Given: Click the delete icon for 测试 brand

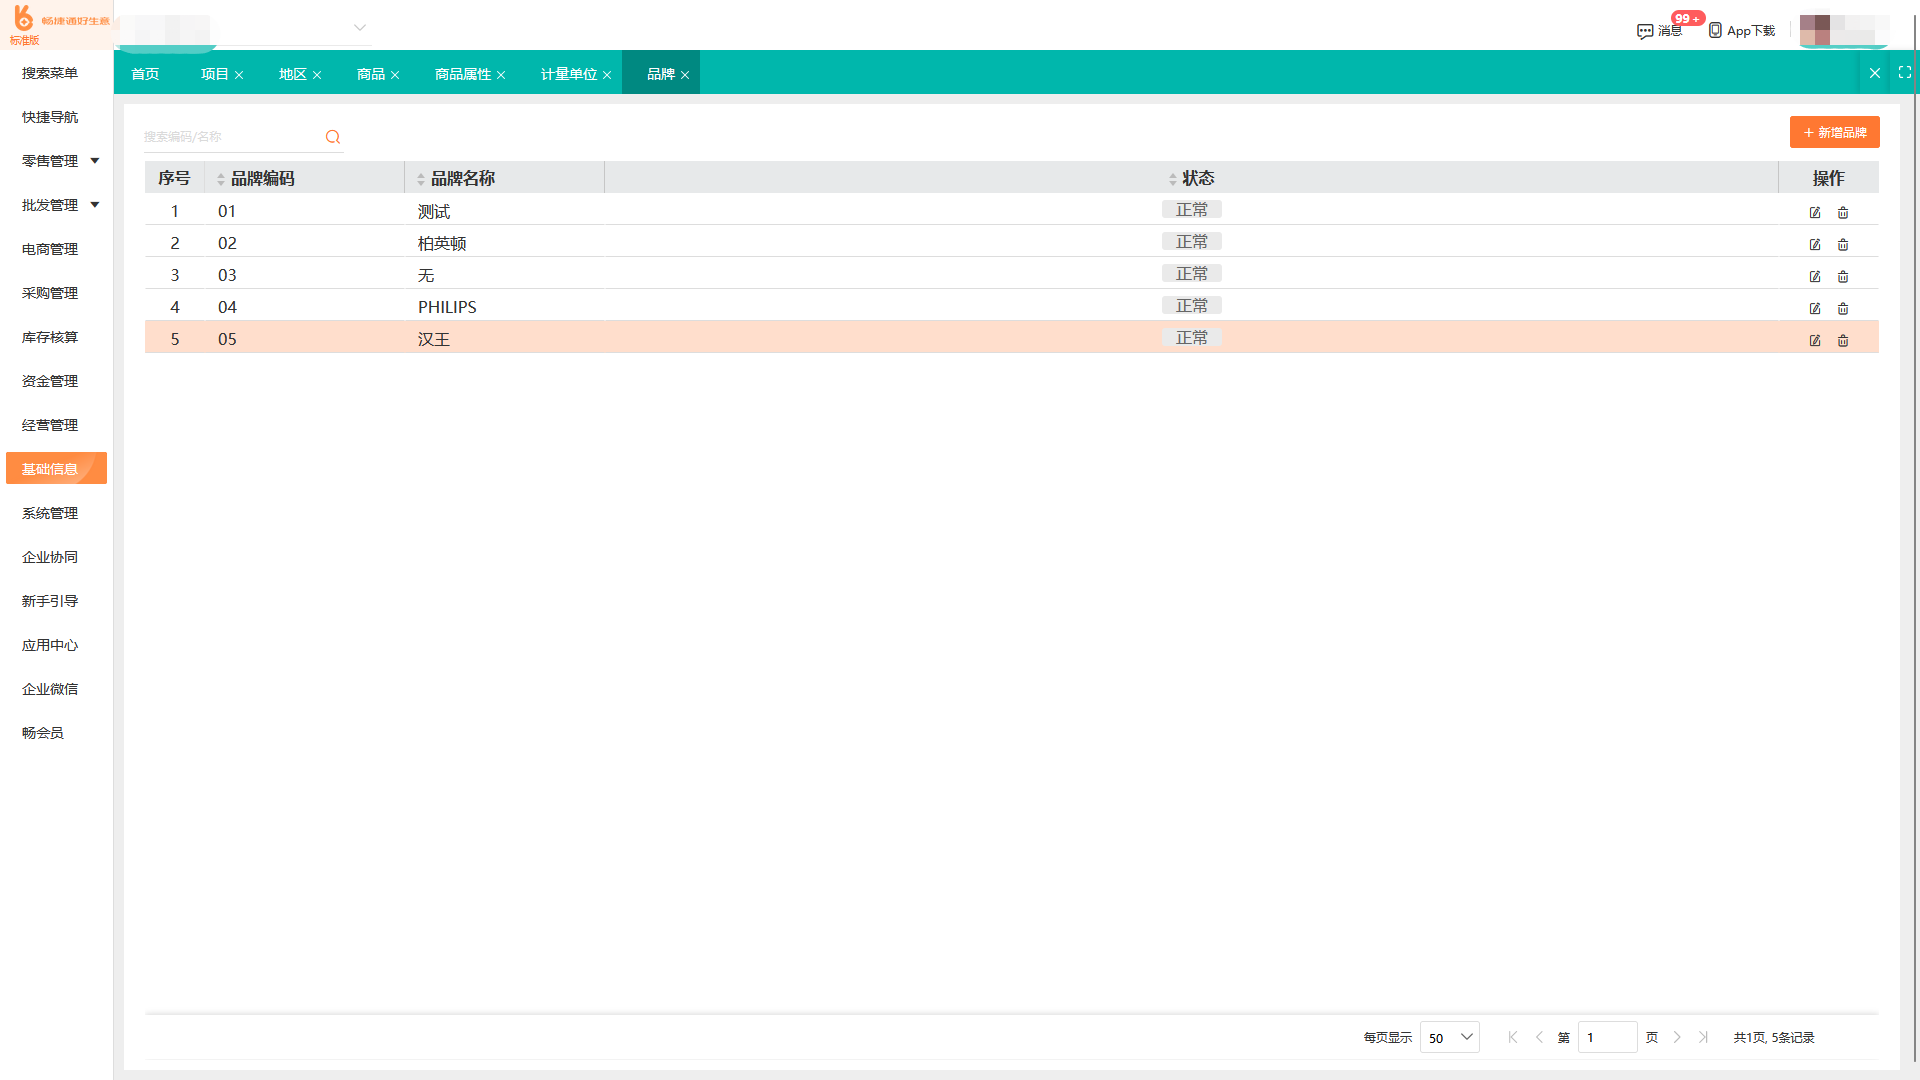Looking at the screenshot, I should coord(1844,211).
